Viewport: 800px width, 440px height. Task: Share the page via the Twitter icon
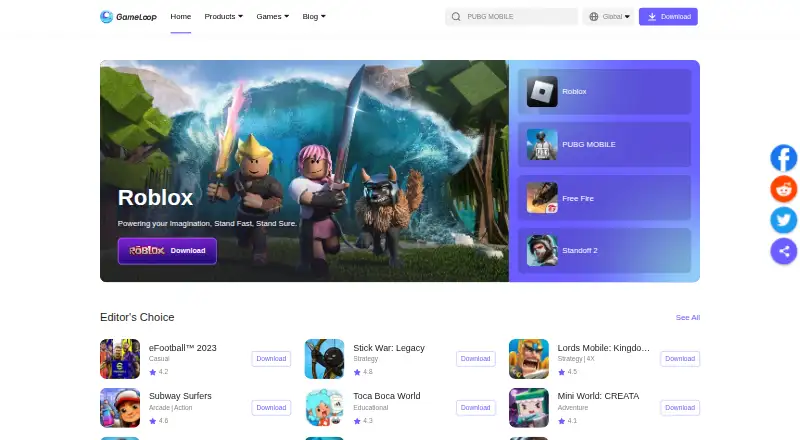784,220
